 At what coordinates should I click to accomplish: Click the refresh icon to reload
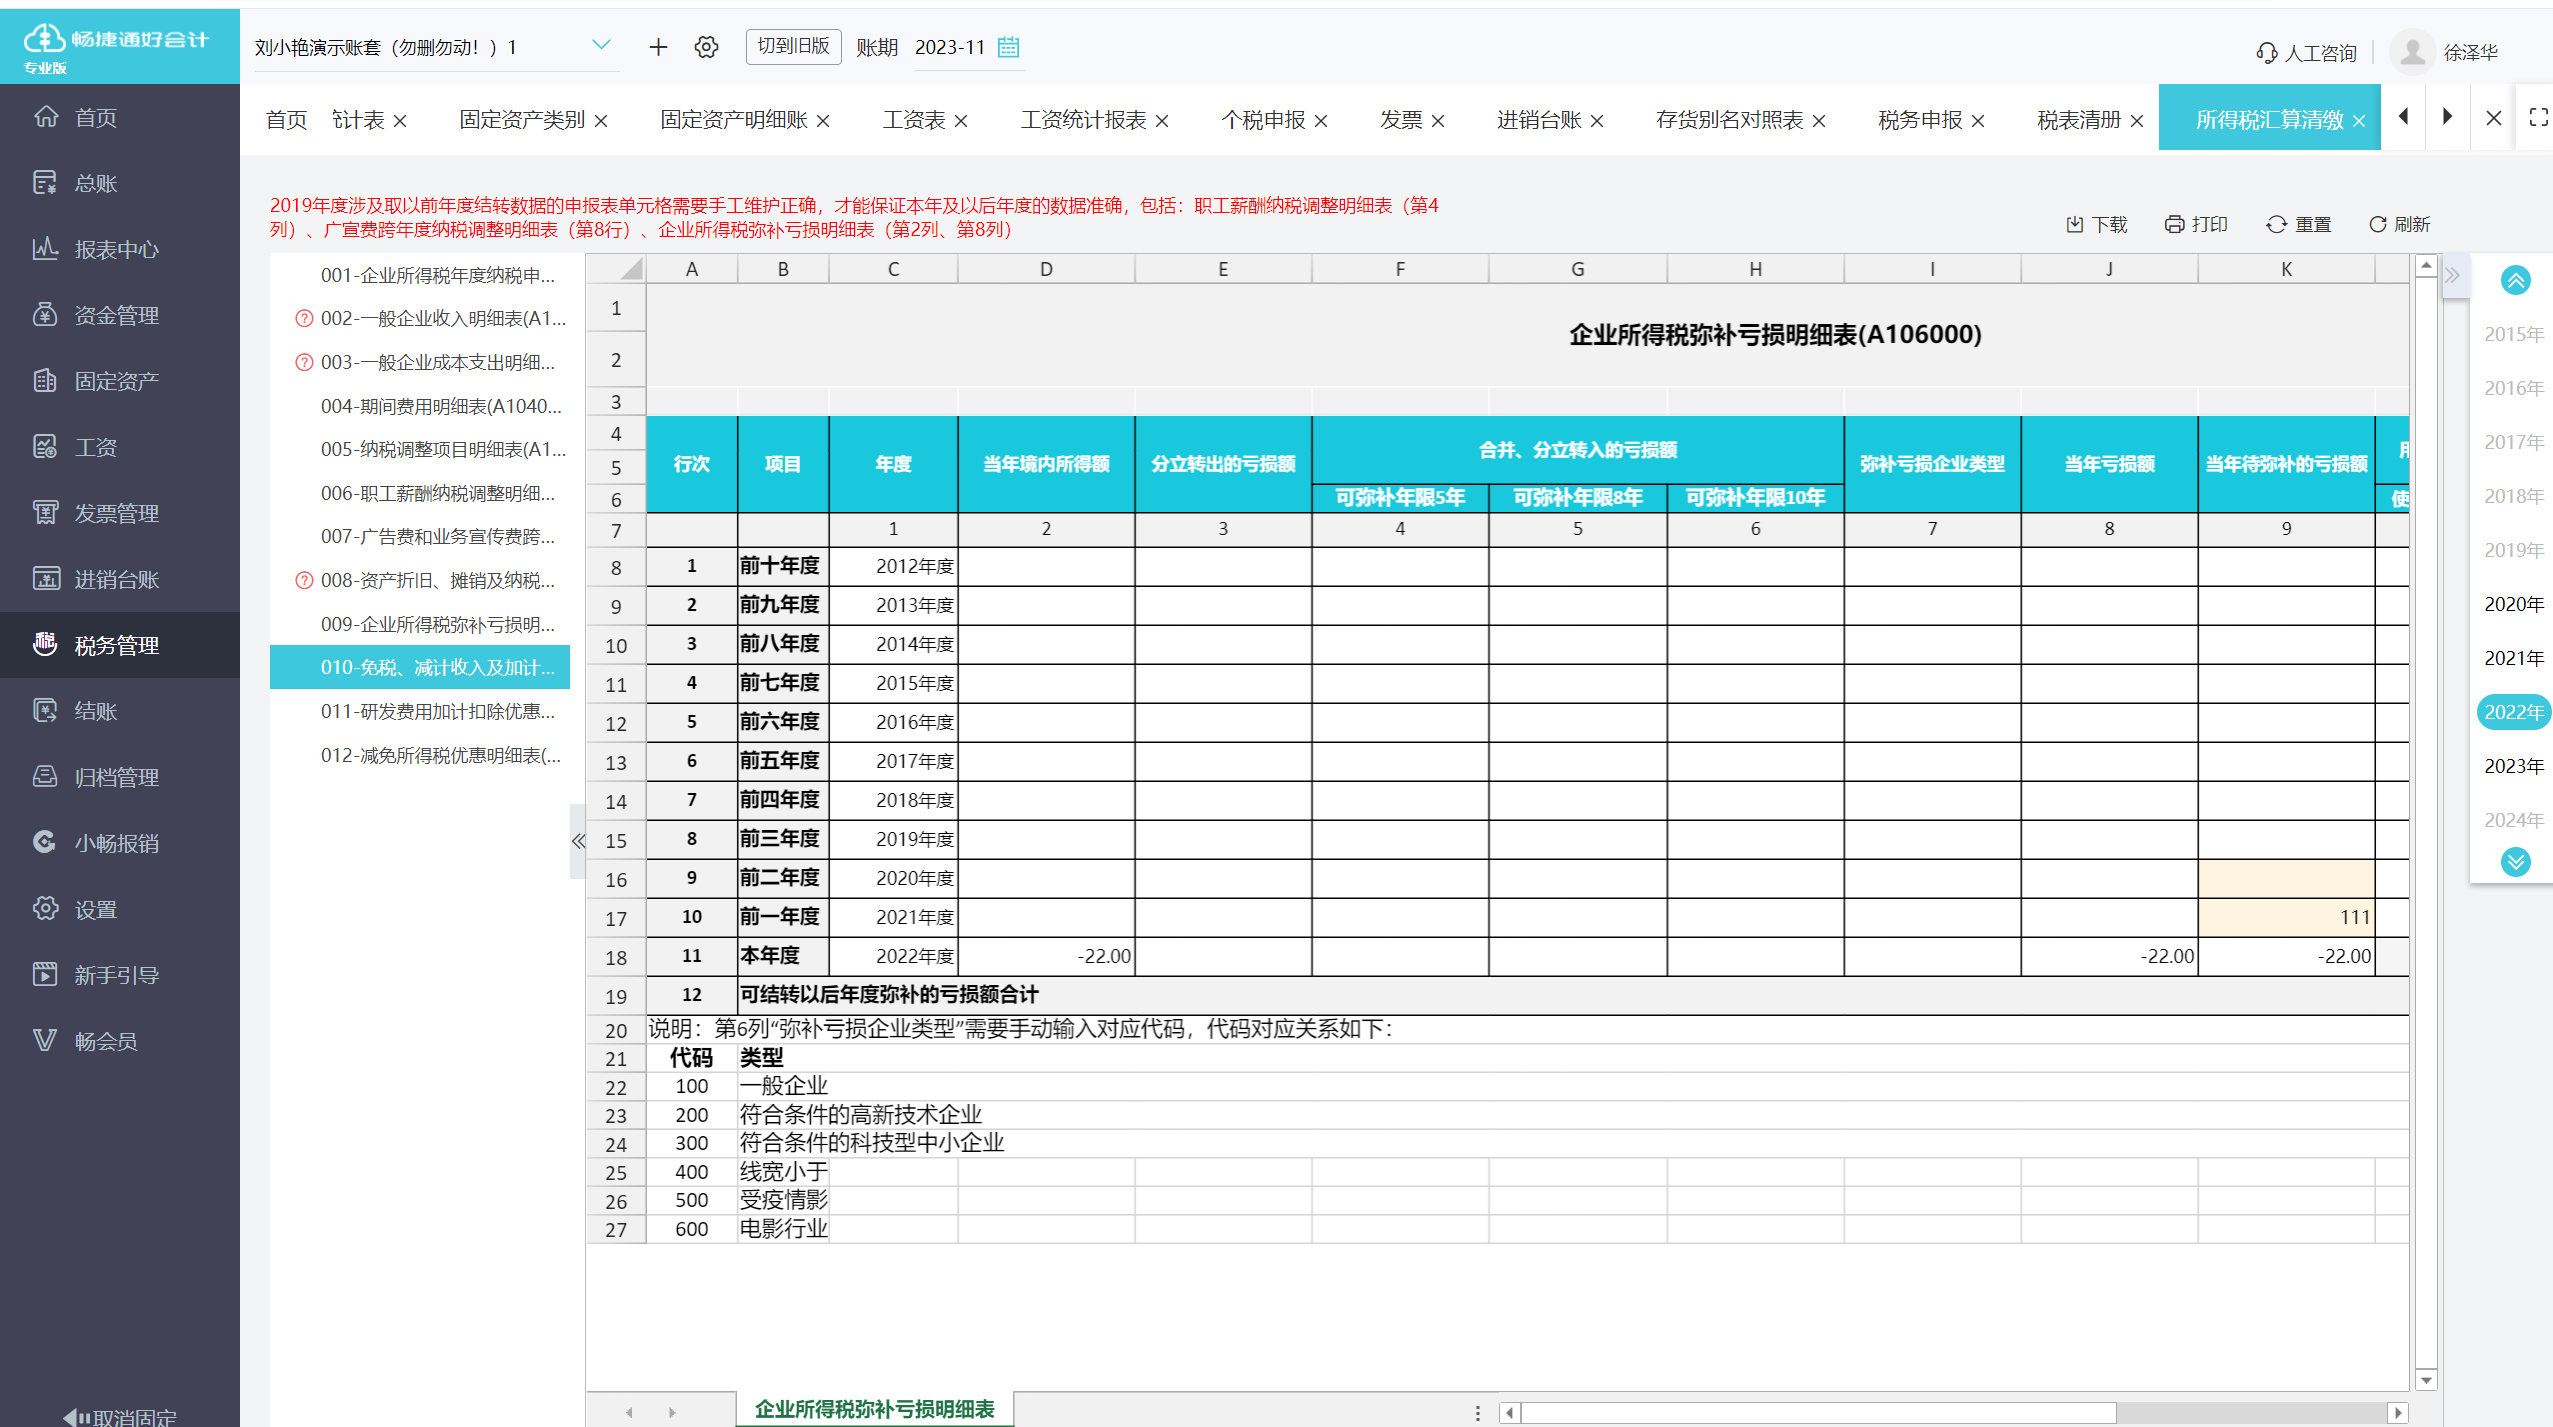(2372, 226)
